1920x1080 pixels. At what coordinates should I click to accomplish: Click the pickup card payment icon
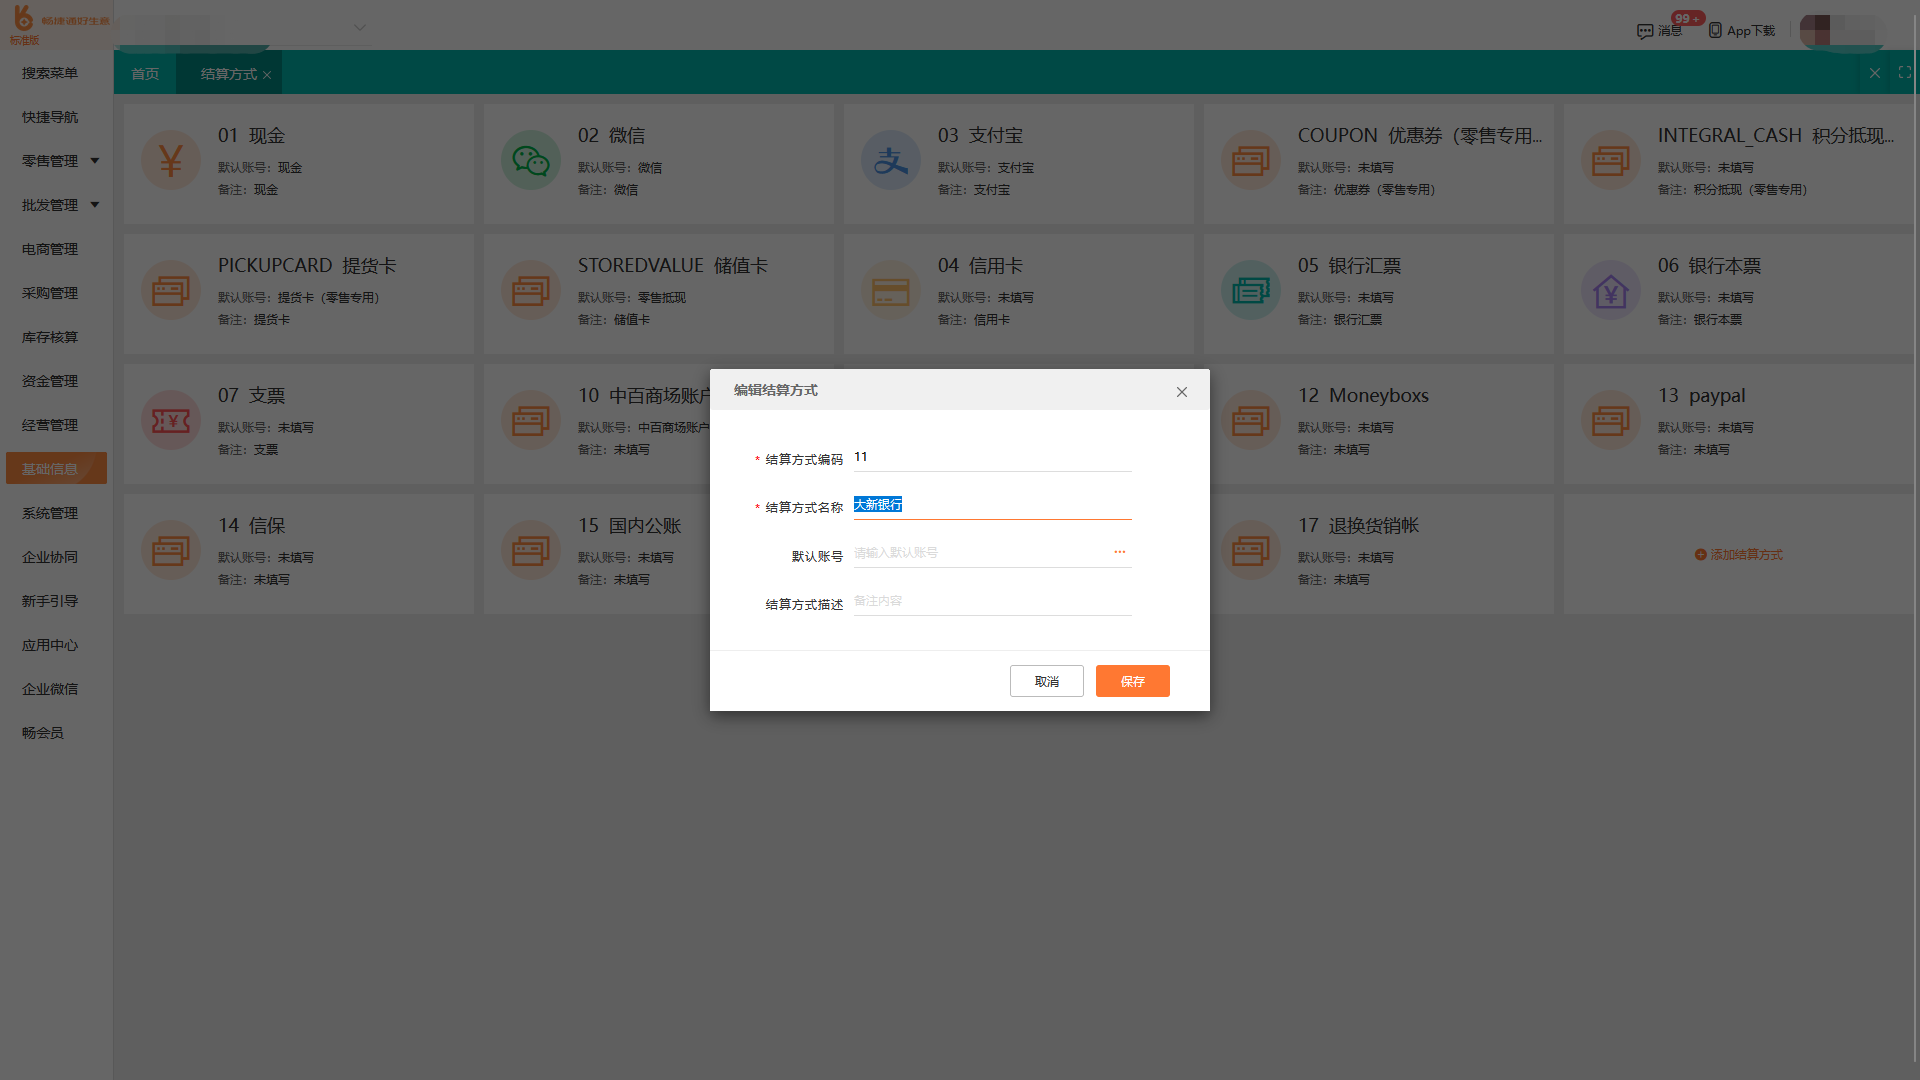[171, 289]
